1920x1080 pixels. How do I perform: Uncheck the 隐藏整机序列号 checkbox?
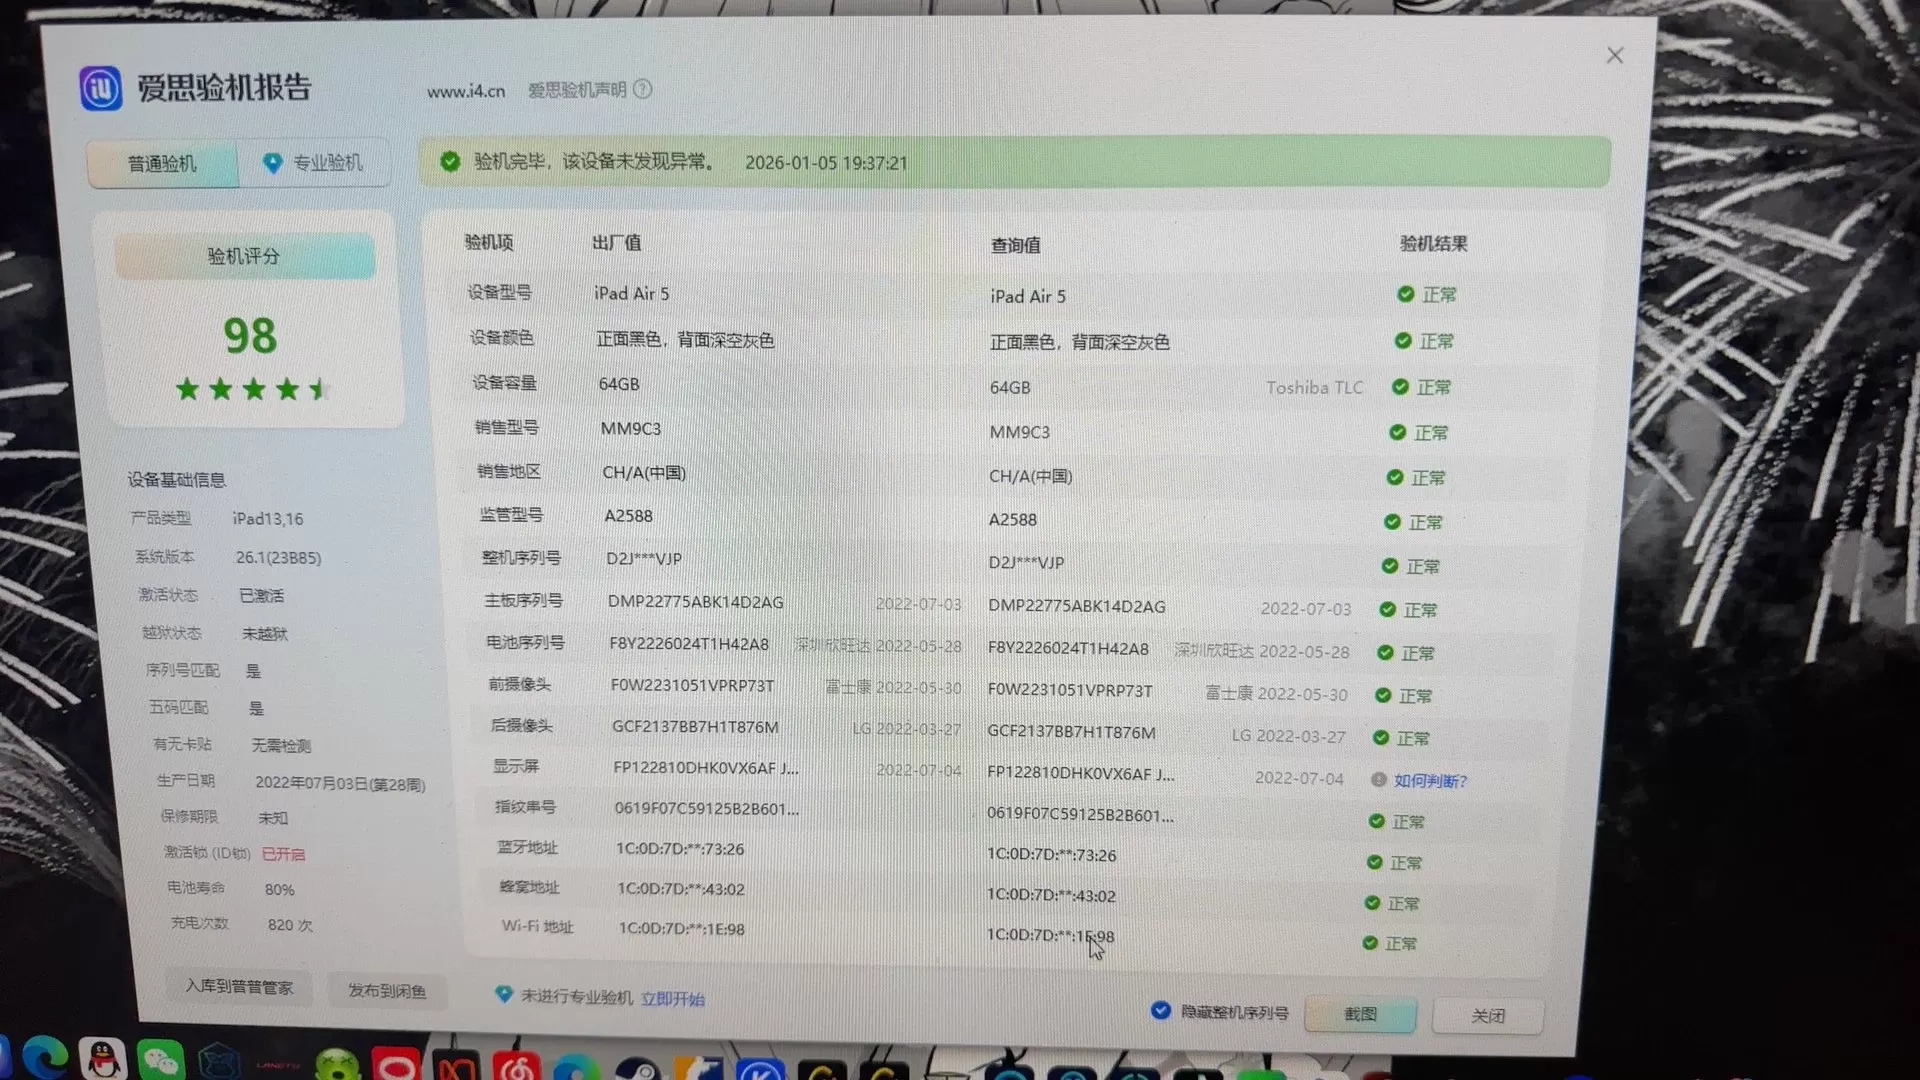click(1160, 1011)
